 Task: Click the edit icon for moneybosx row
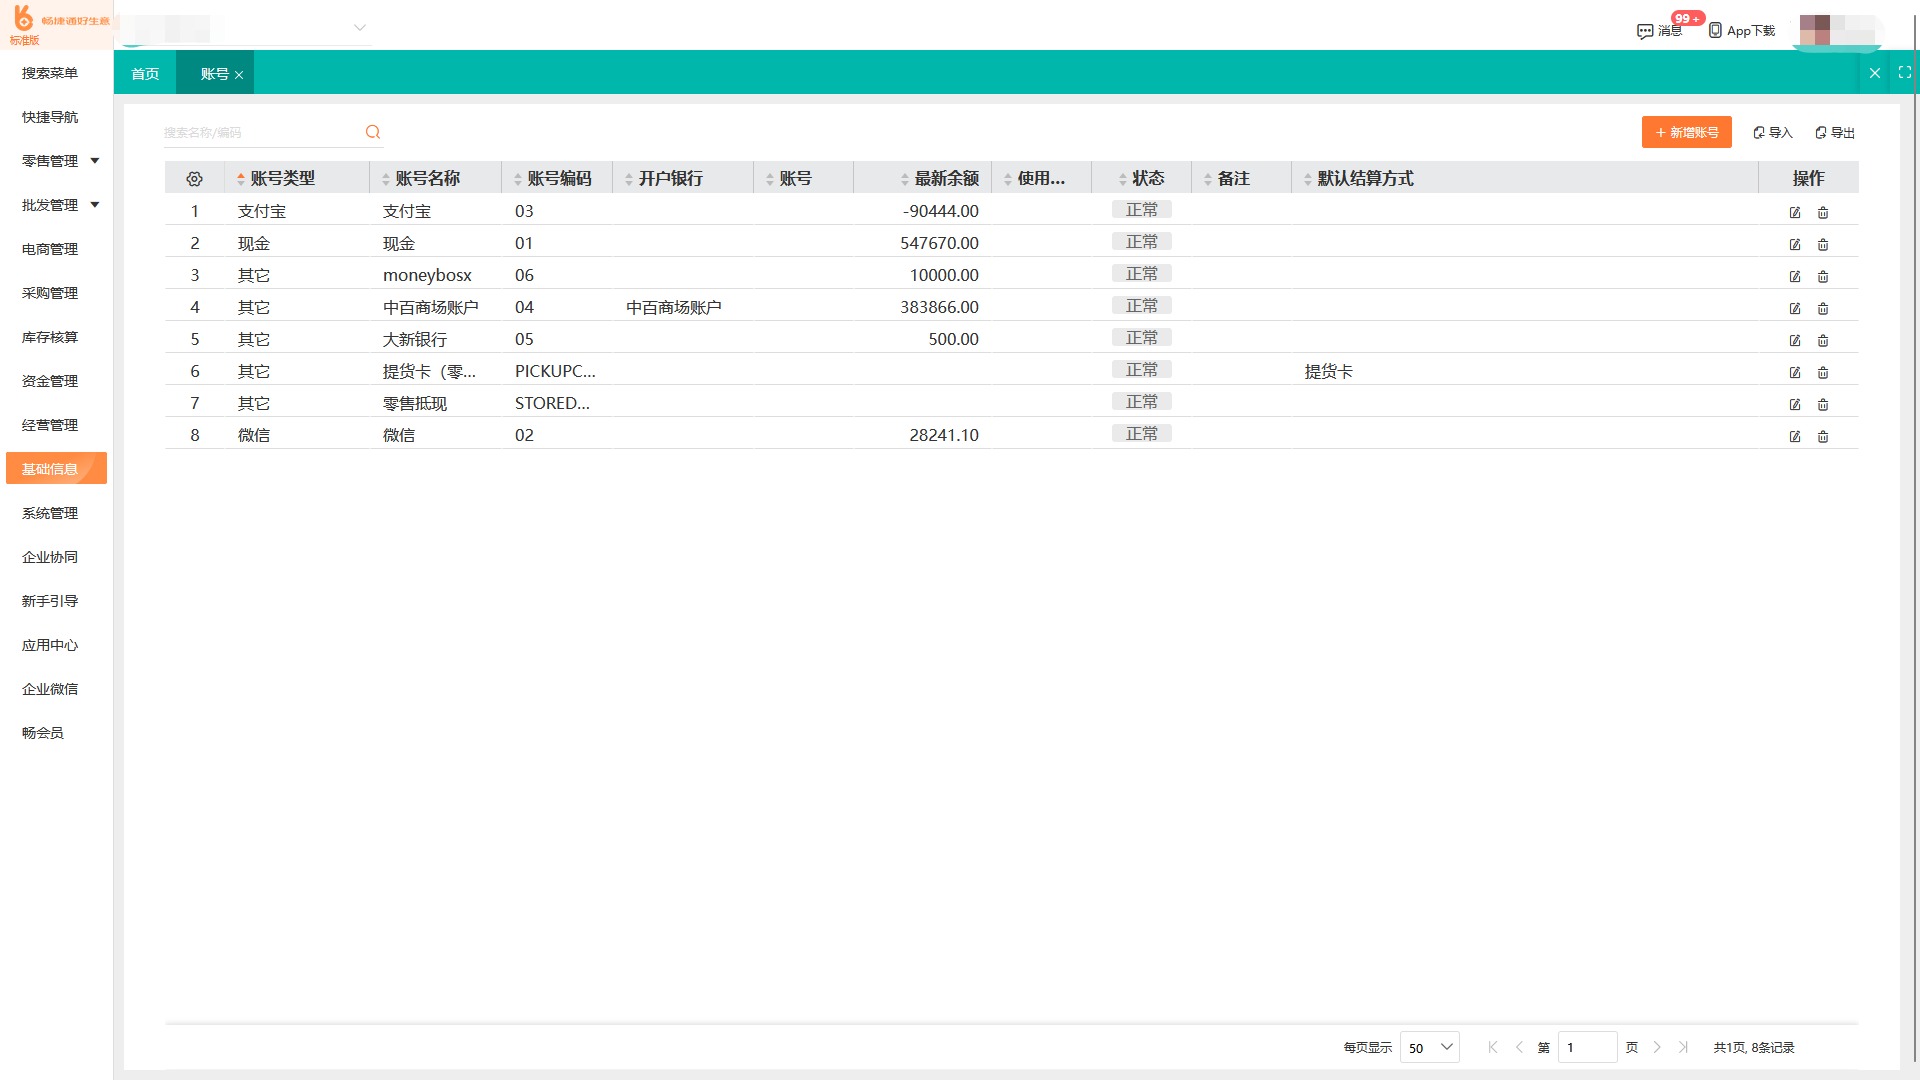coord(1795,274)
